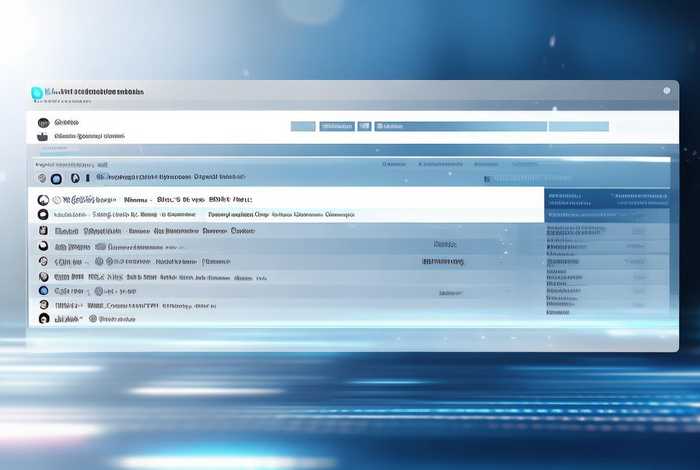Select the first column header tab right of center
The height and width of the screenshot is (470, 700).
392,163
